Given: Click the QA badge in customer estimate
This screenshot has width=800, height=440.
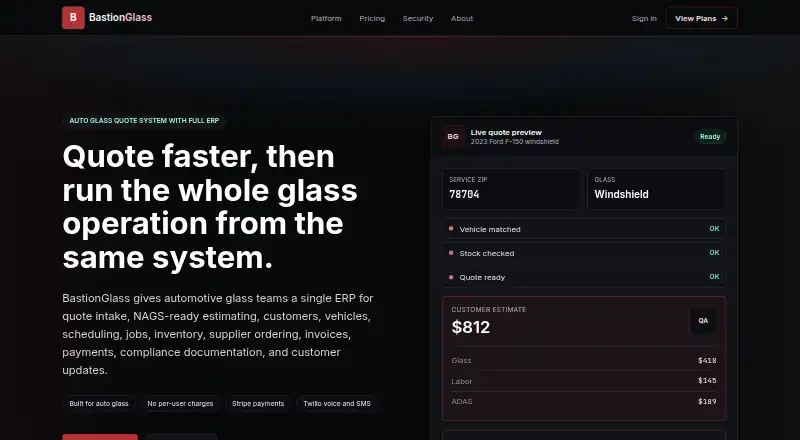Looking at the screenshot, I should tap(703, 321).
